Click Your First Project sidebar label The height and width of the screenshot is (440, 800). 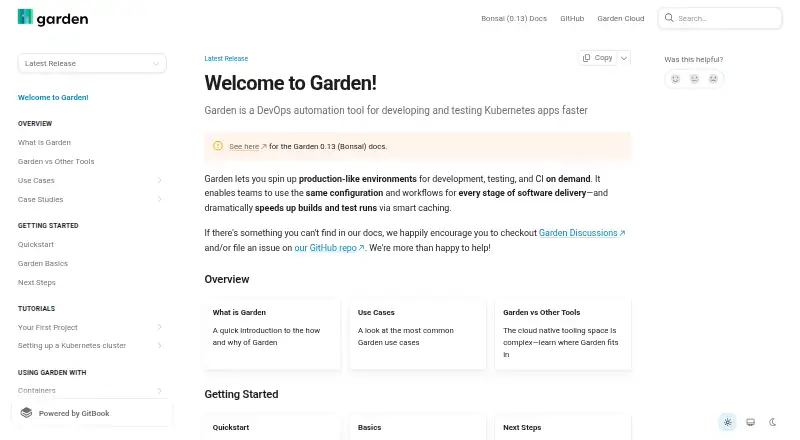(48, 327)
